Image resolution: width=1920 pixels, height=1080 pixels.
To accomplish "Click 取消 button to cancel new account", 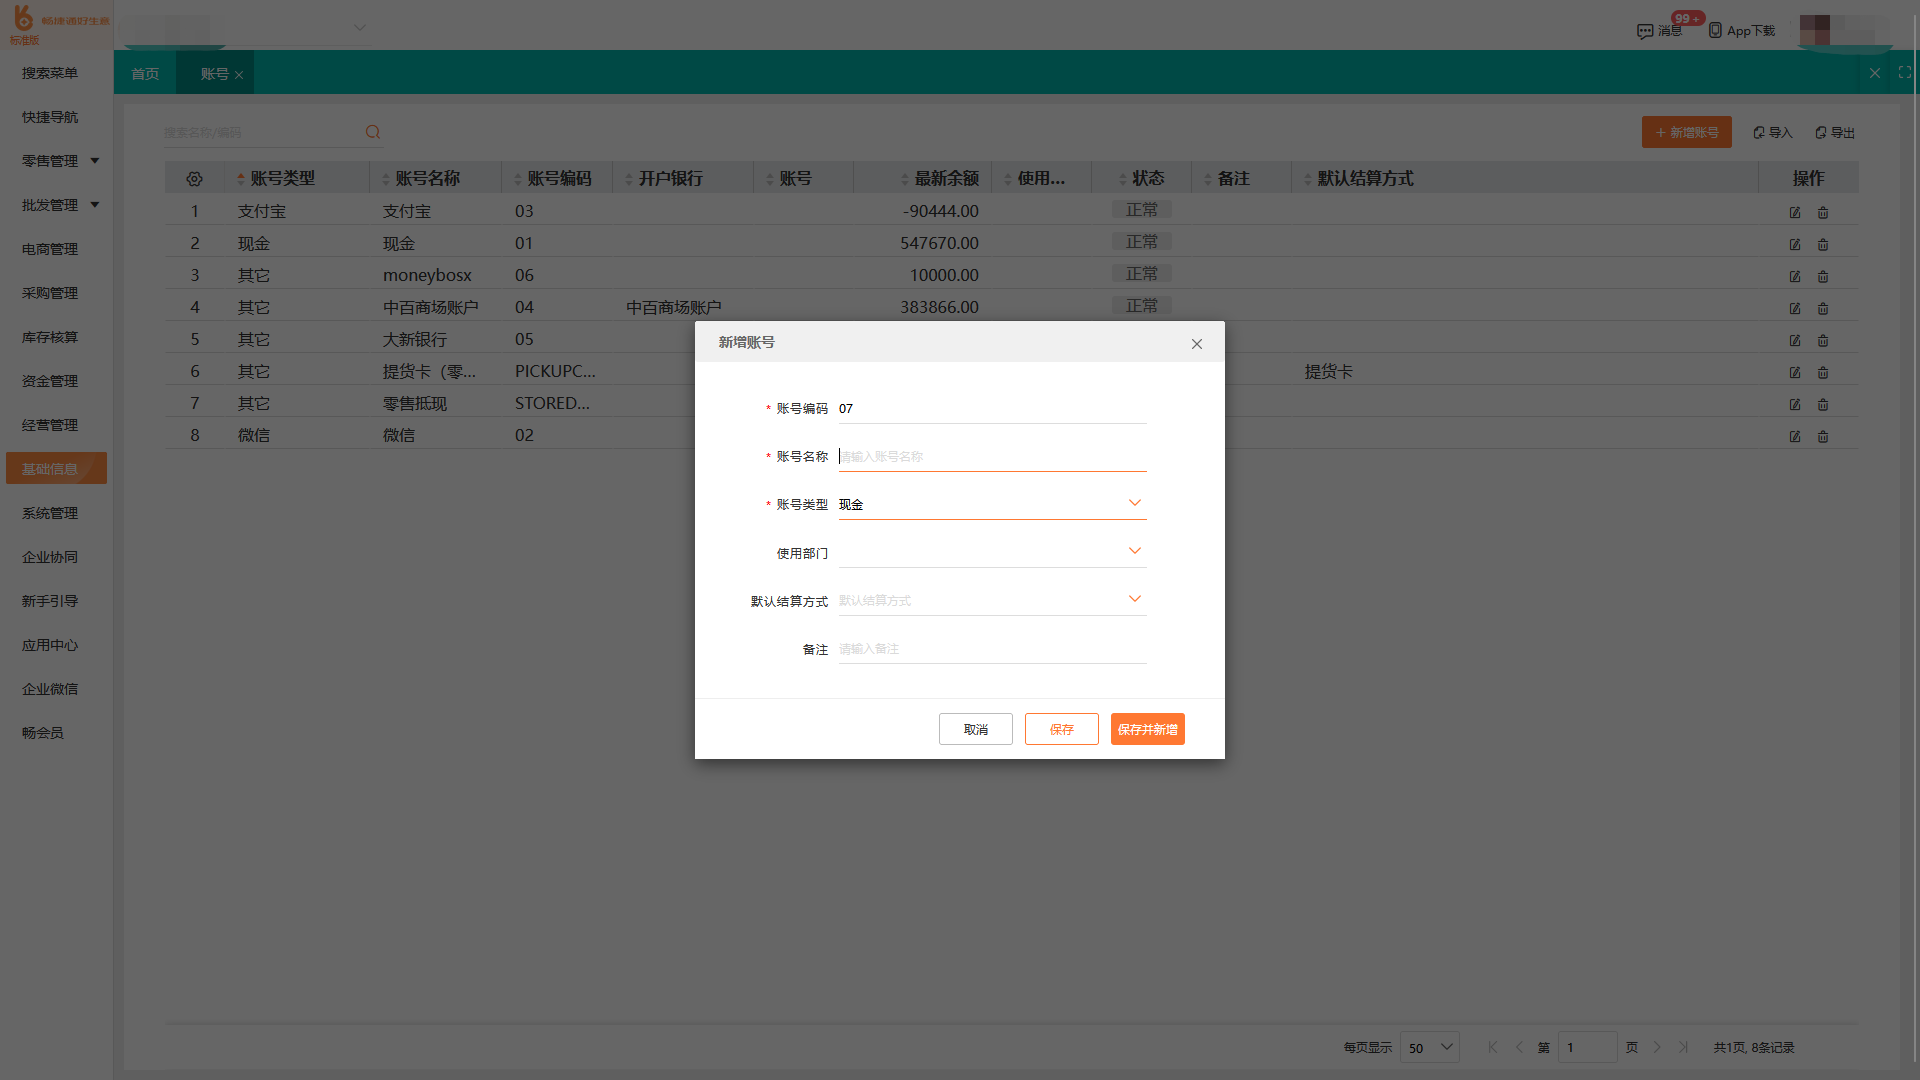I will 977,729.
